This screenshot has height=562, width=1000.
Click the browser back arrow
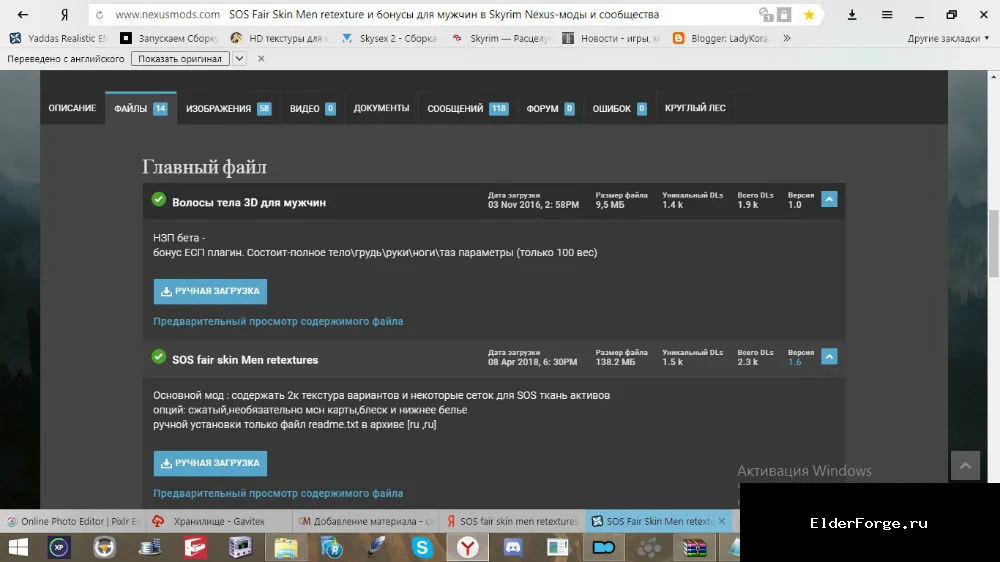click(x=23, y=15)
